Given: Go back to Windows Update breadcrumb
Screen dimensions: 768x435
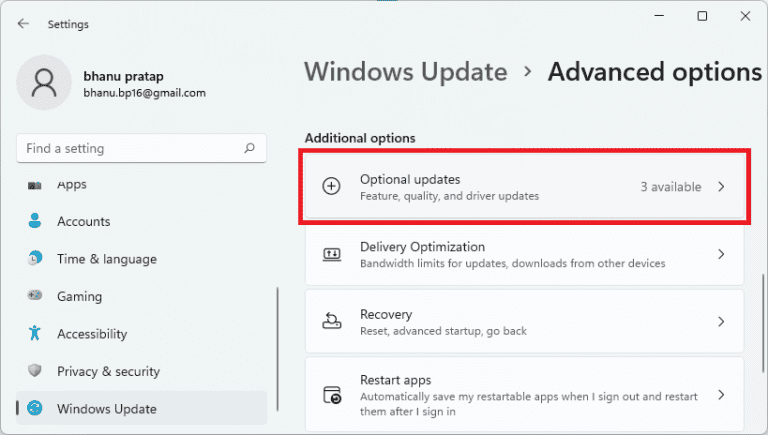Looking at the screenshot, I should click(x=405, y=72).
